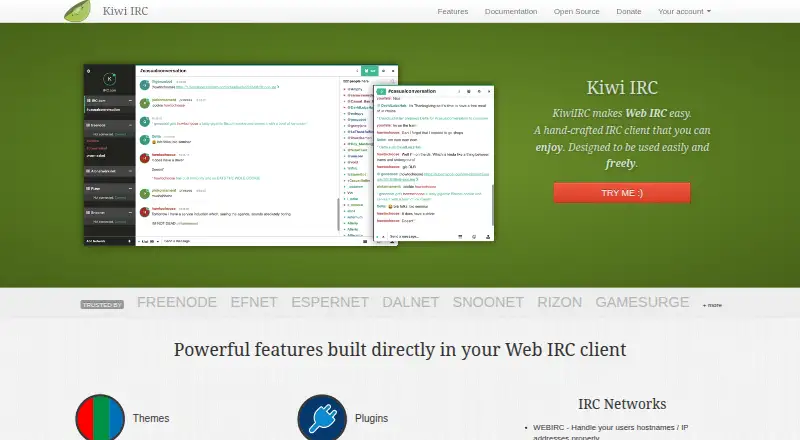Click the RIZON network name
Image resolution: width=800 pixels, height=440 pixels.
click(559, 302)
